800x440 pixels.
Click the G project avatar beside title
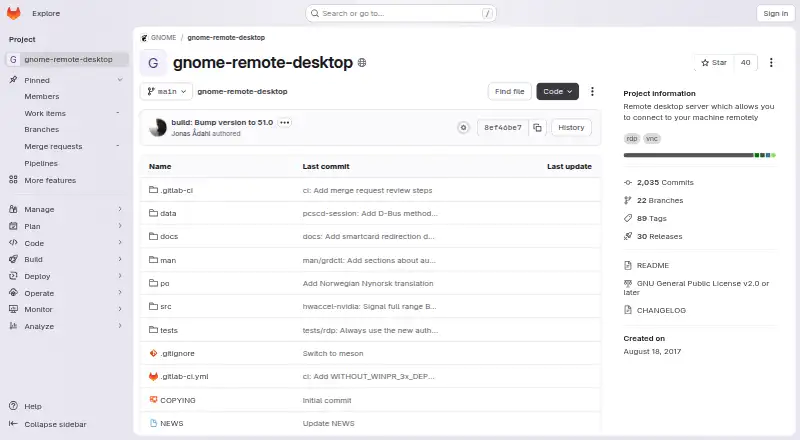[153, 63]
